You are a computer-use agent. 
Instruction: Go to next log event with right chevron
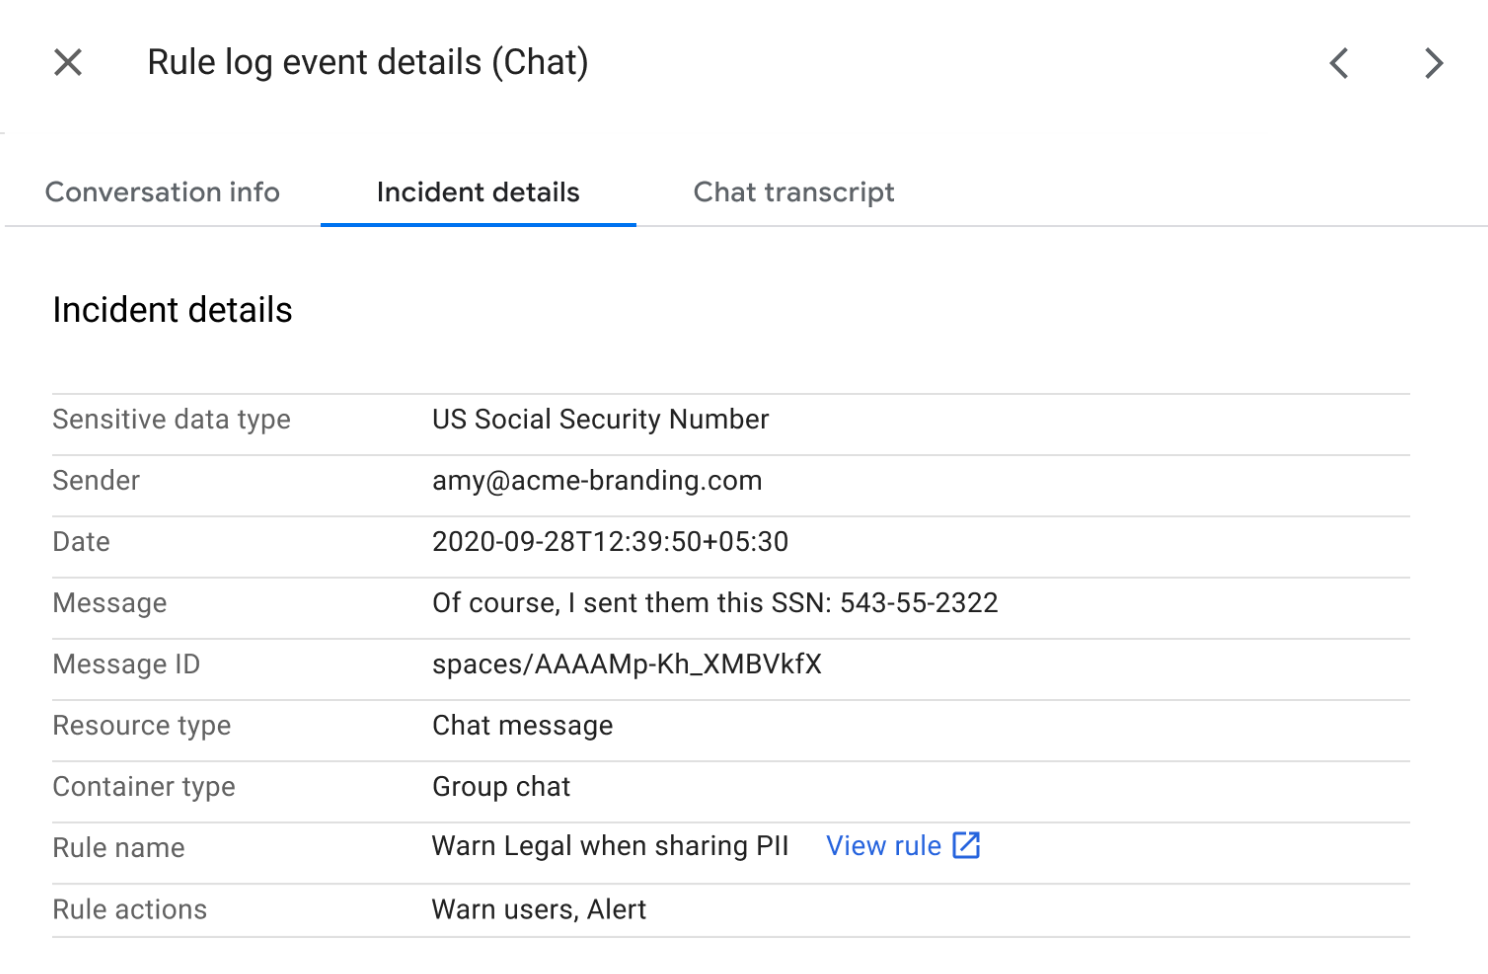[1433, 63]
